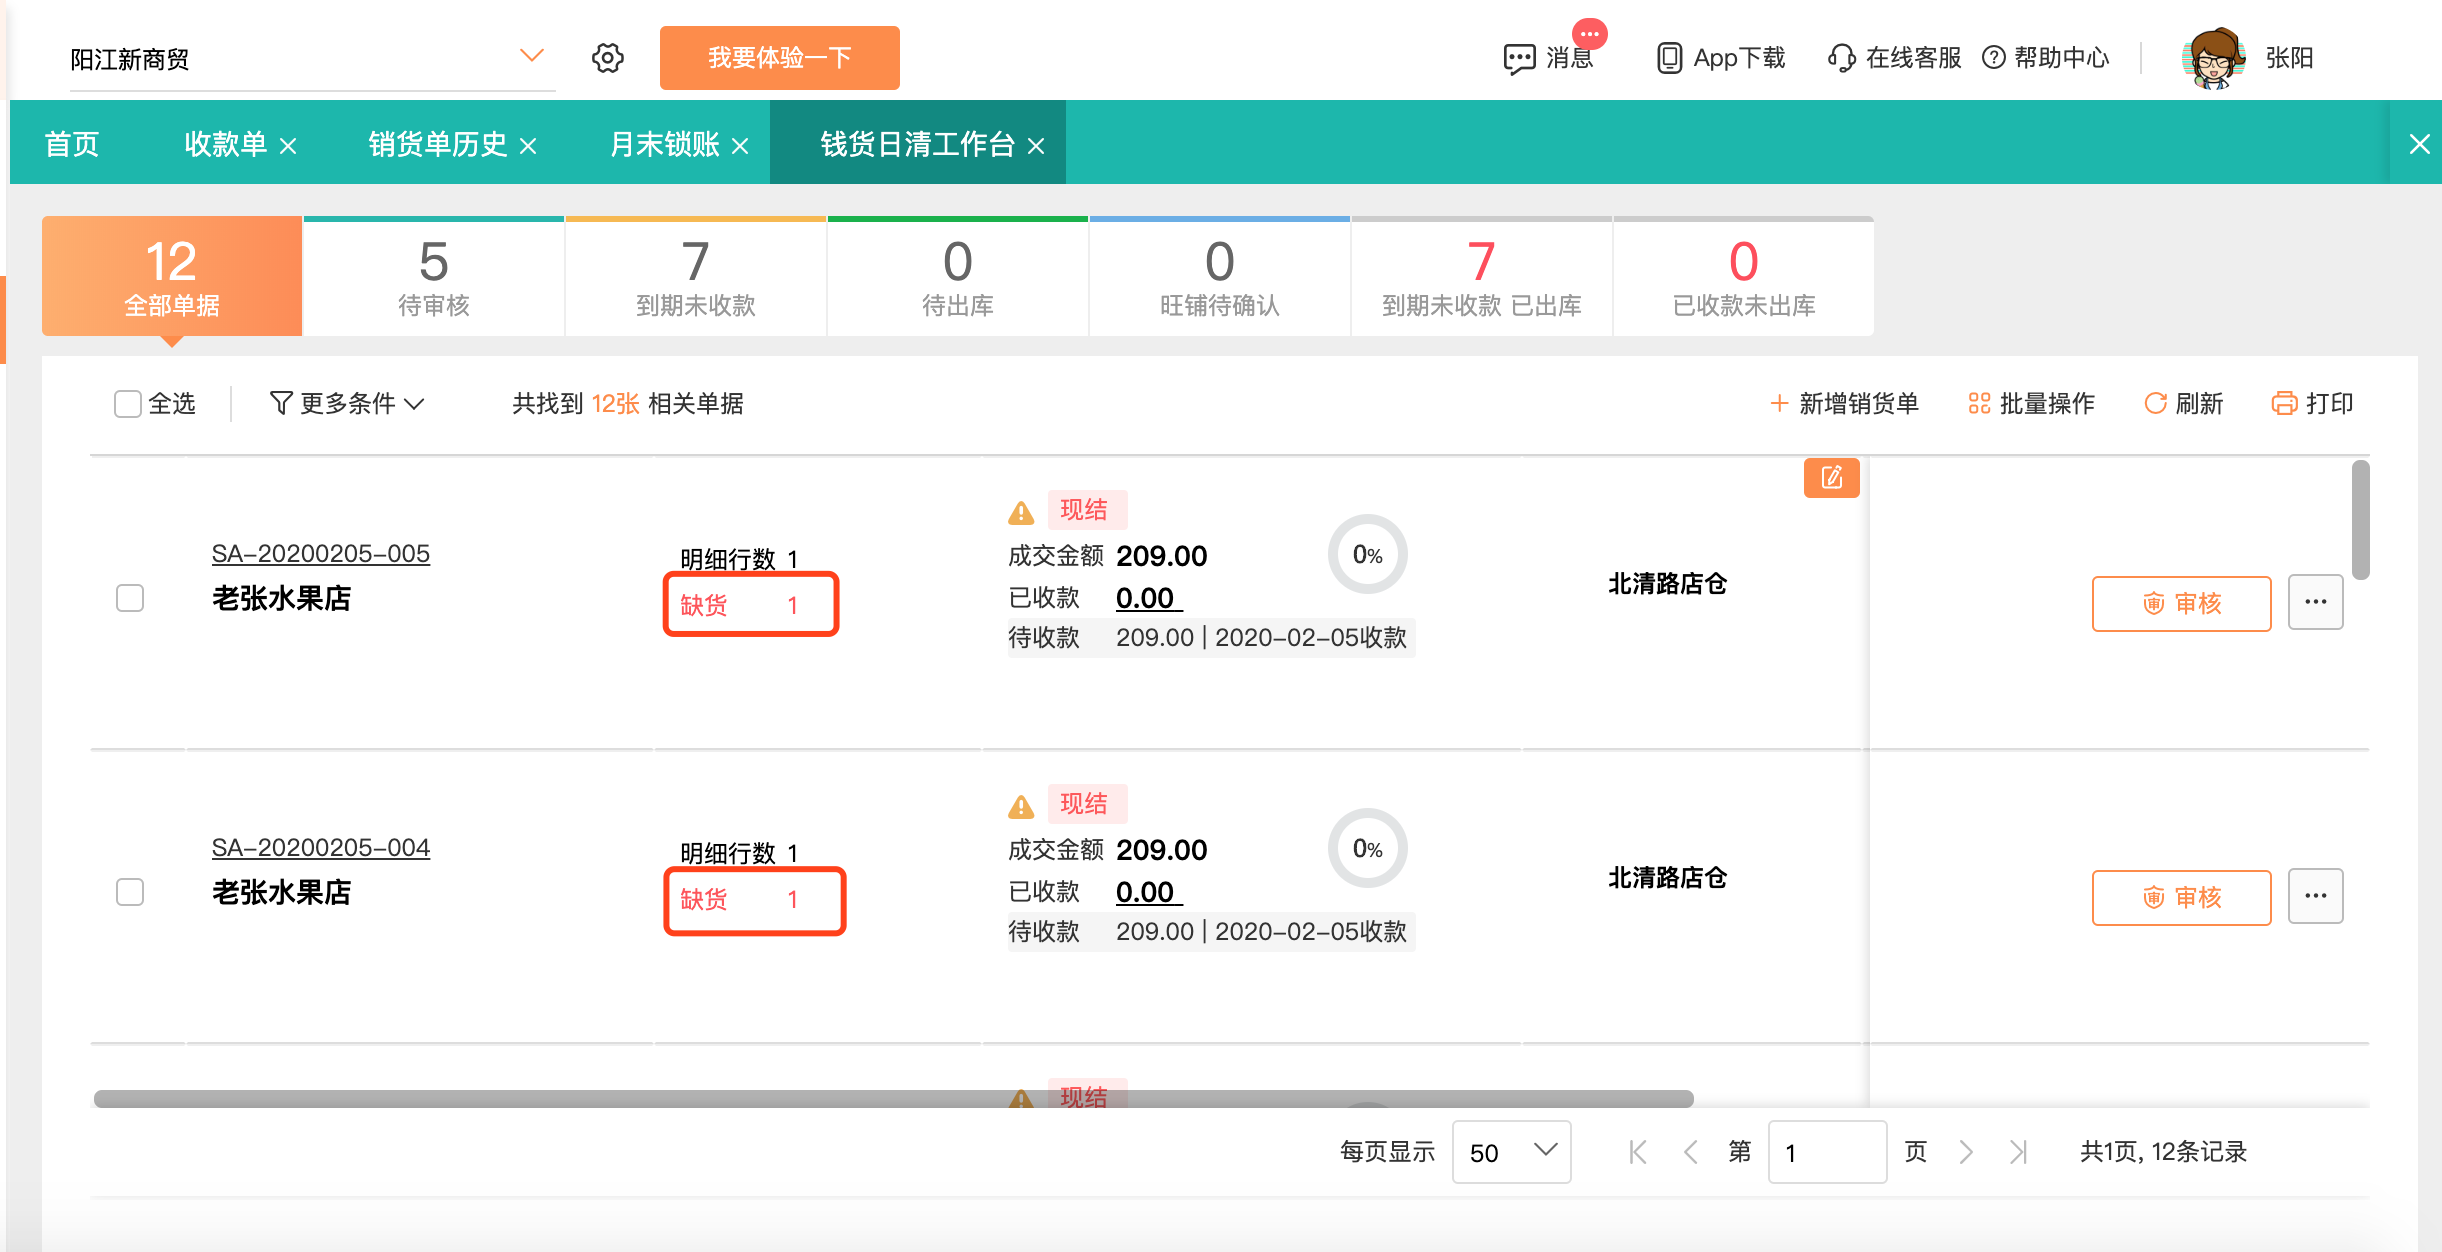Click the 批量操作 icon
This screenshot has height=1252, width=2442.
coord(1982,404)
